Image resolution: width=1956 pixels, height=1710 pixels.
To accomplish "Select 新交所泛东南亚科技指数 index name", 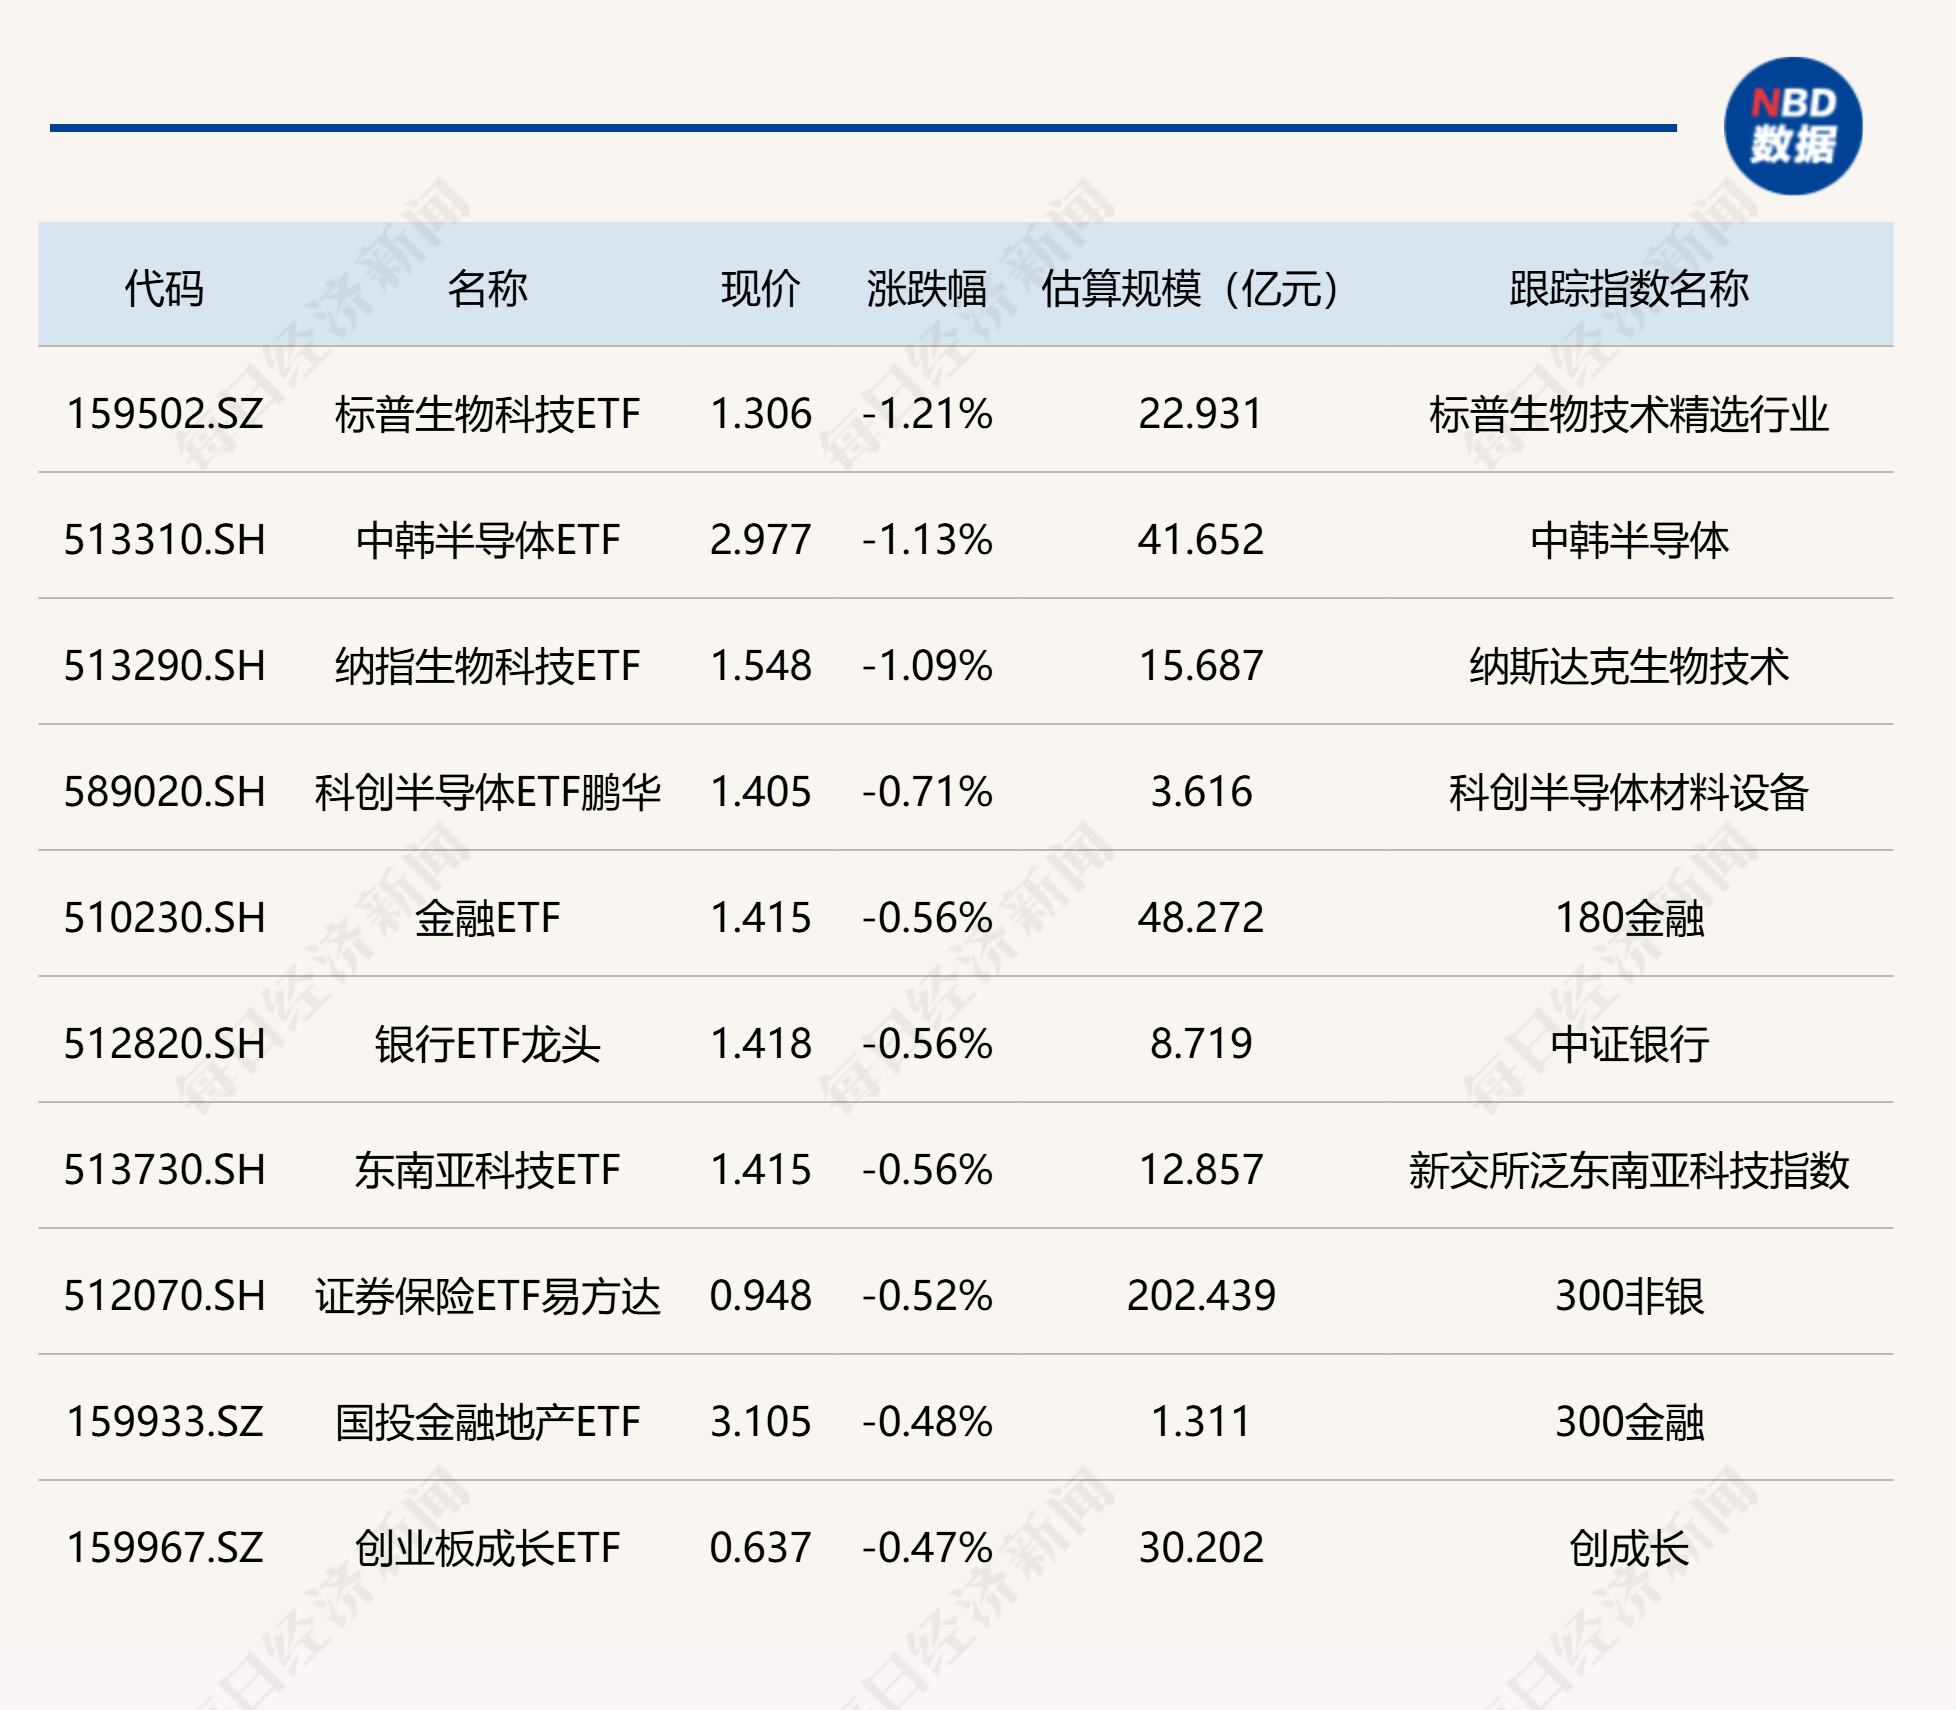I will tap(1628, 1170).
